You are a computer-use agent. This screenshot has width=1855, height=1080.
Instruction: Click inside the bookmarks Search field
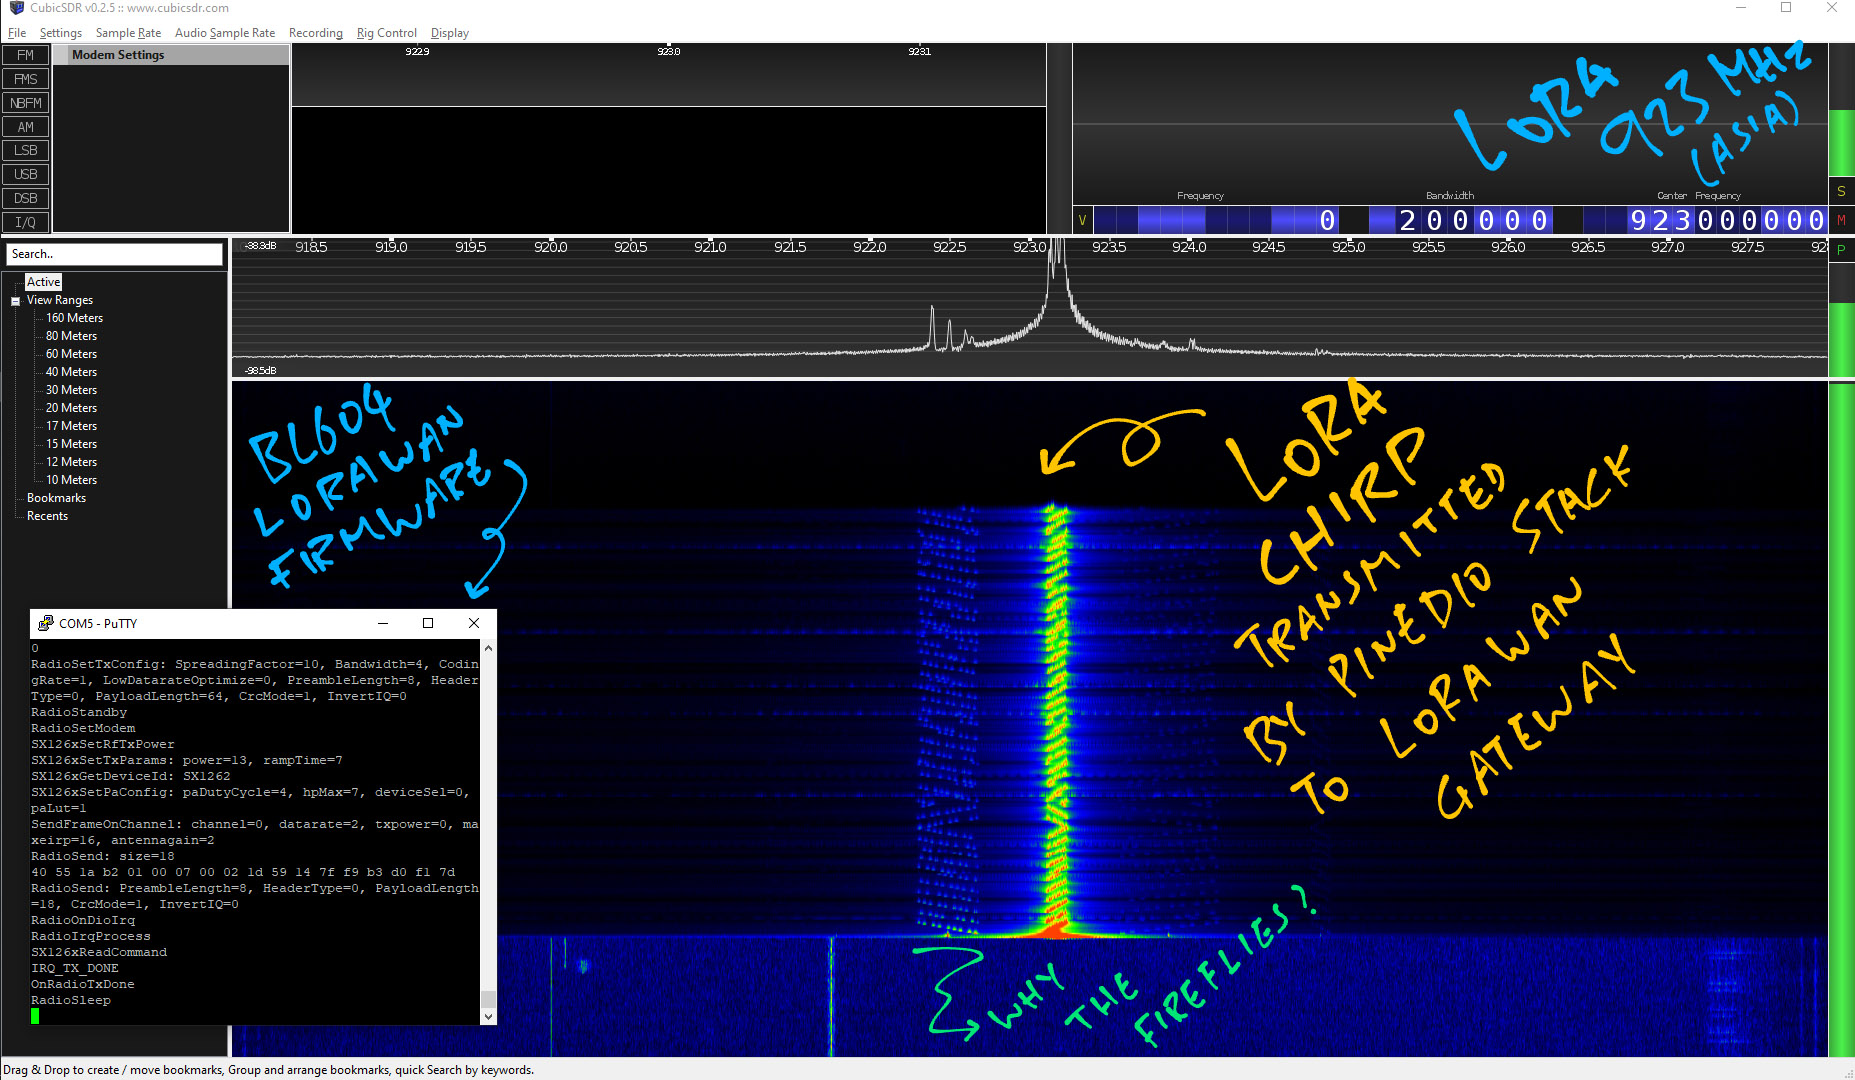click(x=113, y=253)
